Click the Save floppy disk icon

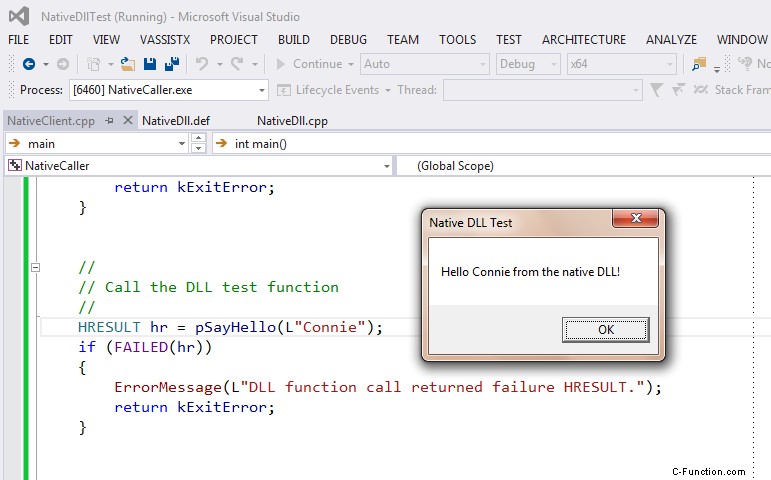coord(149,64)
